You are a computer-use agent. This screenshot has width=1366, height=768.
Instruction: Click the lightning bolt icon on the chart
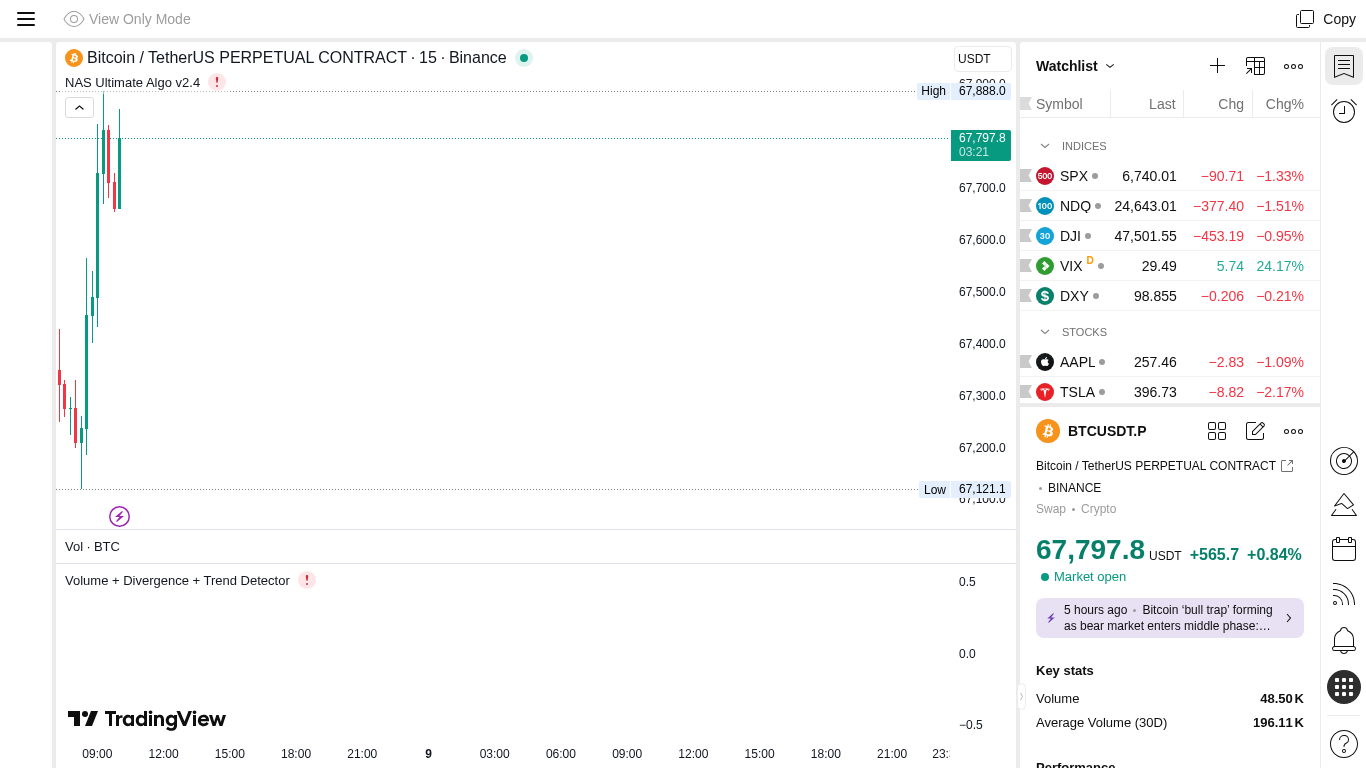click(119, 516)
